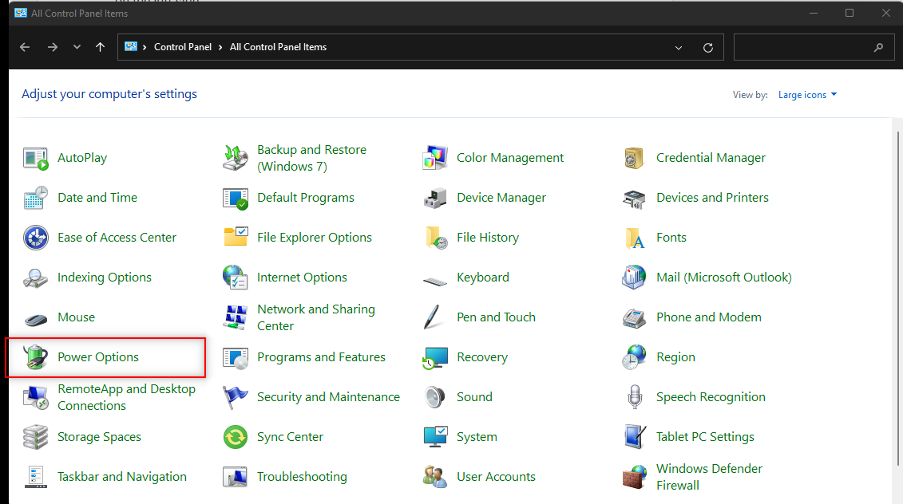Screen dimensions: 904x504
Task: Open Devices and Printers icon
Action: 634,199
